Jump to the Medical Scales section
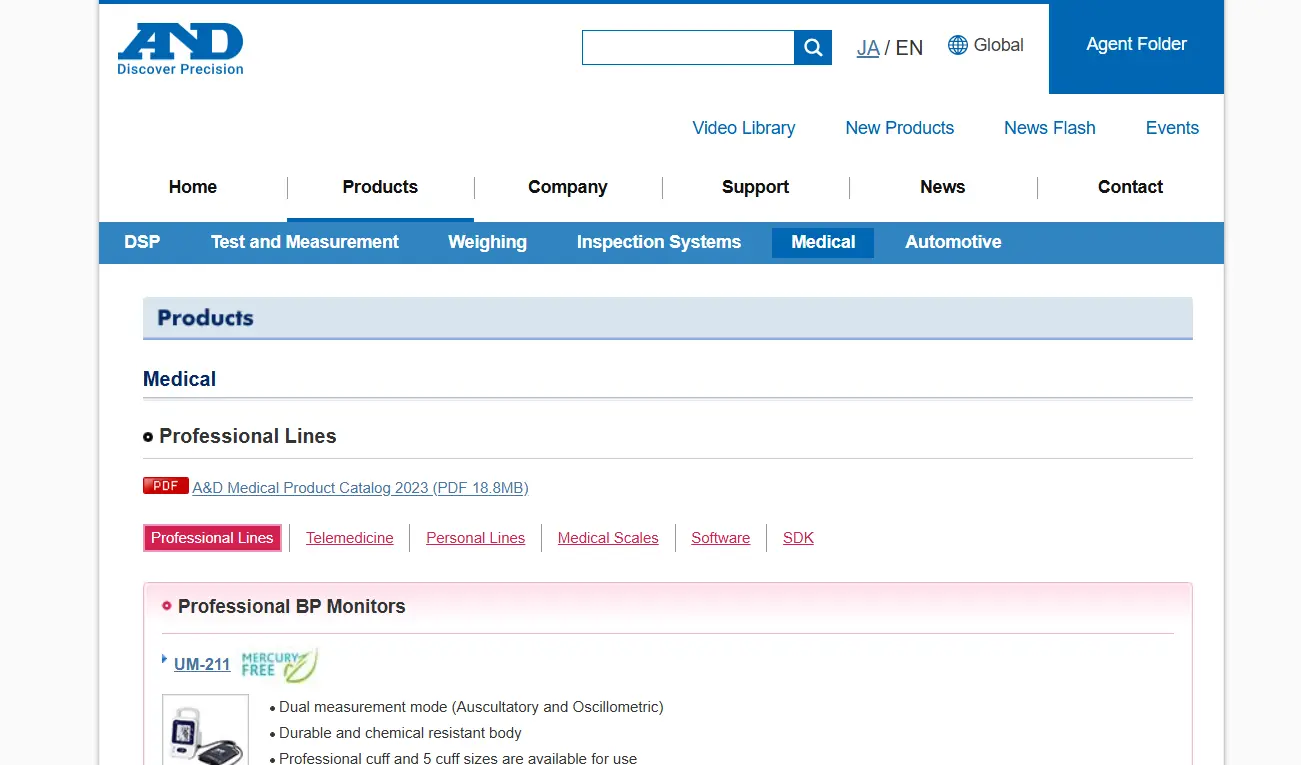 (608, 538)
